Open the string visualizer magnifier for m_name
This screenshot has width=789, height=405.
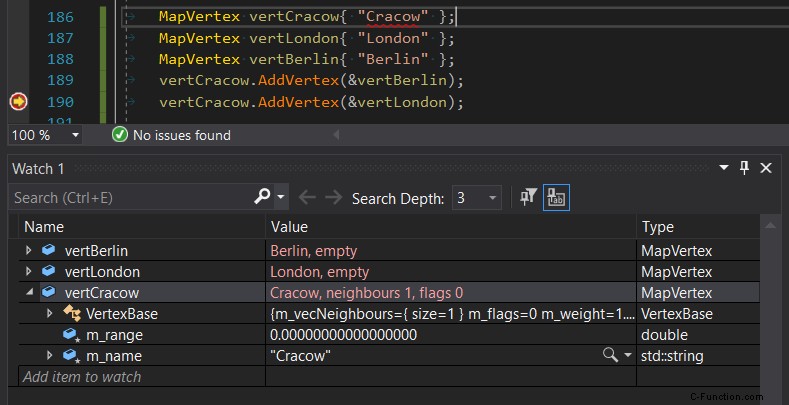point(609,356)
